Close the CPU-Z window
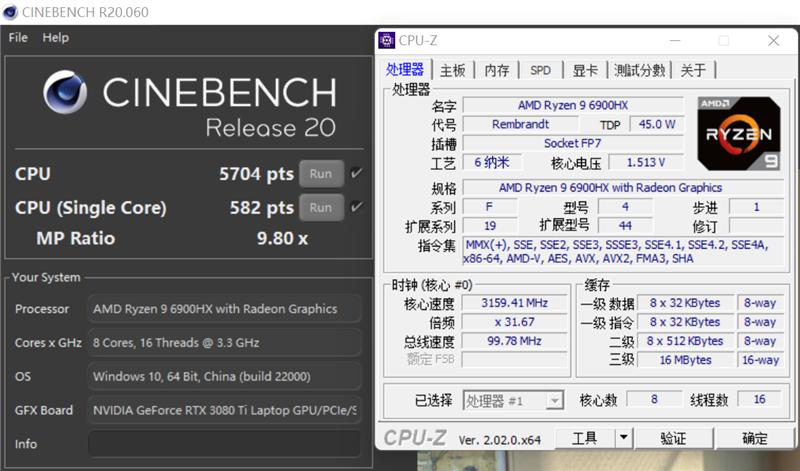The image size is (800, 471). point(773,41)
